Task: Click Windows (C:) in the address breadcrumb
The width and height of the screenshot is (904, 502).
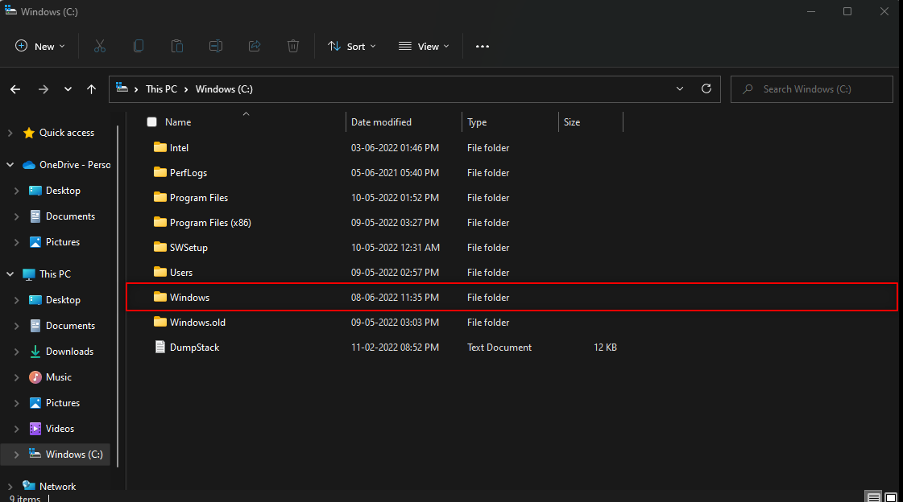Action: click(x=224, y=89)
